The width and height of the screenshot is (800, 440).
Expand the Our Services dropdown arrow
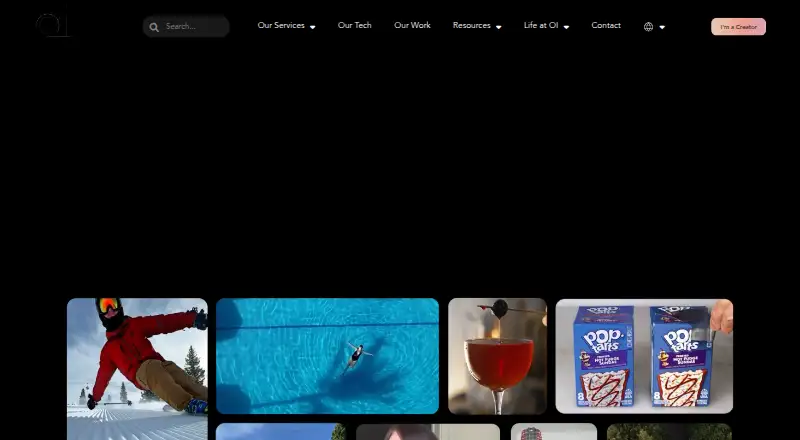pyautogui.click(x=312, y=27)
